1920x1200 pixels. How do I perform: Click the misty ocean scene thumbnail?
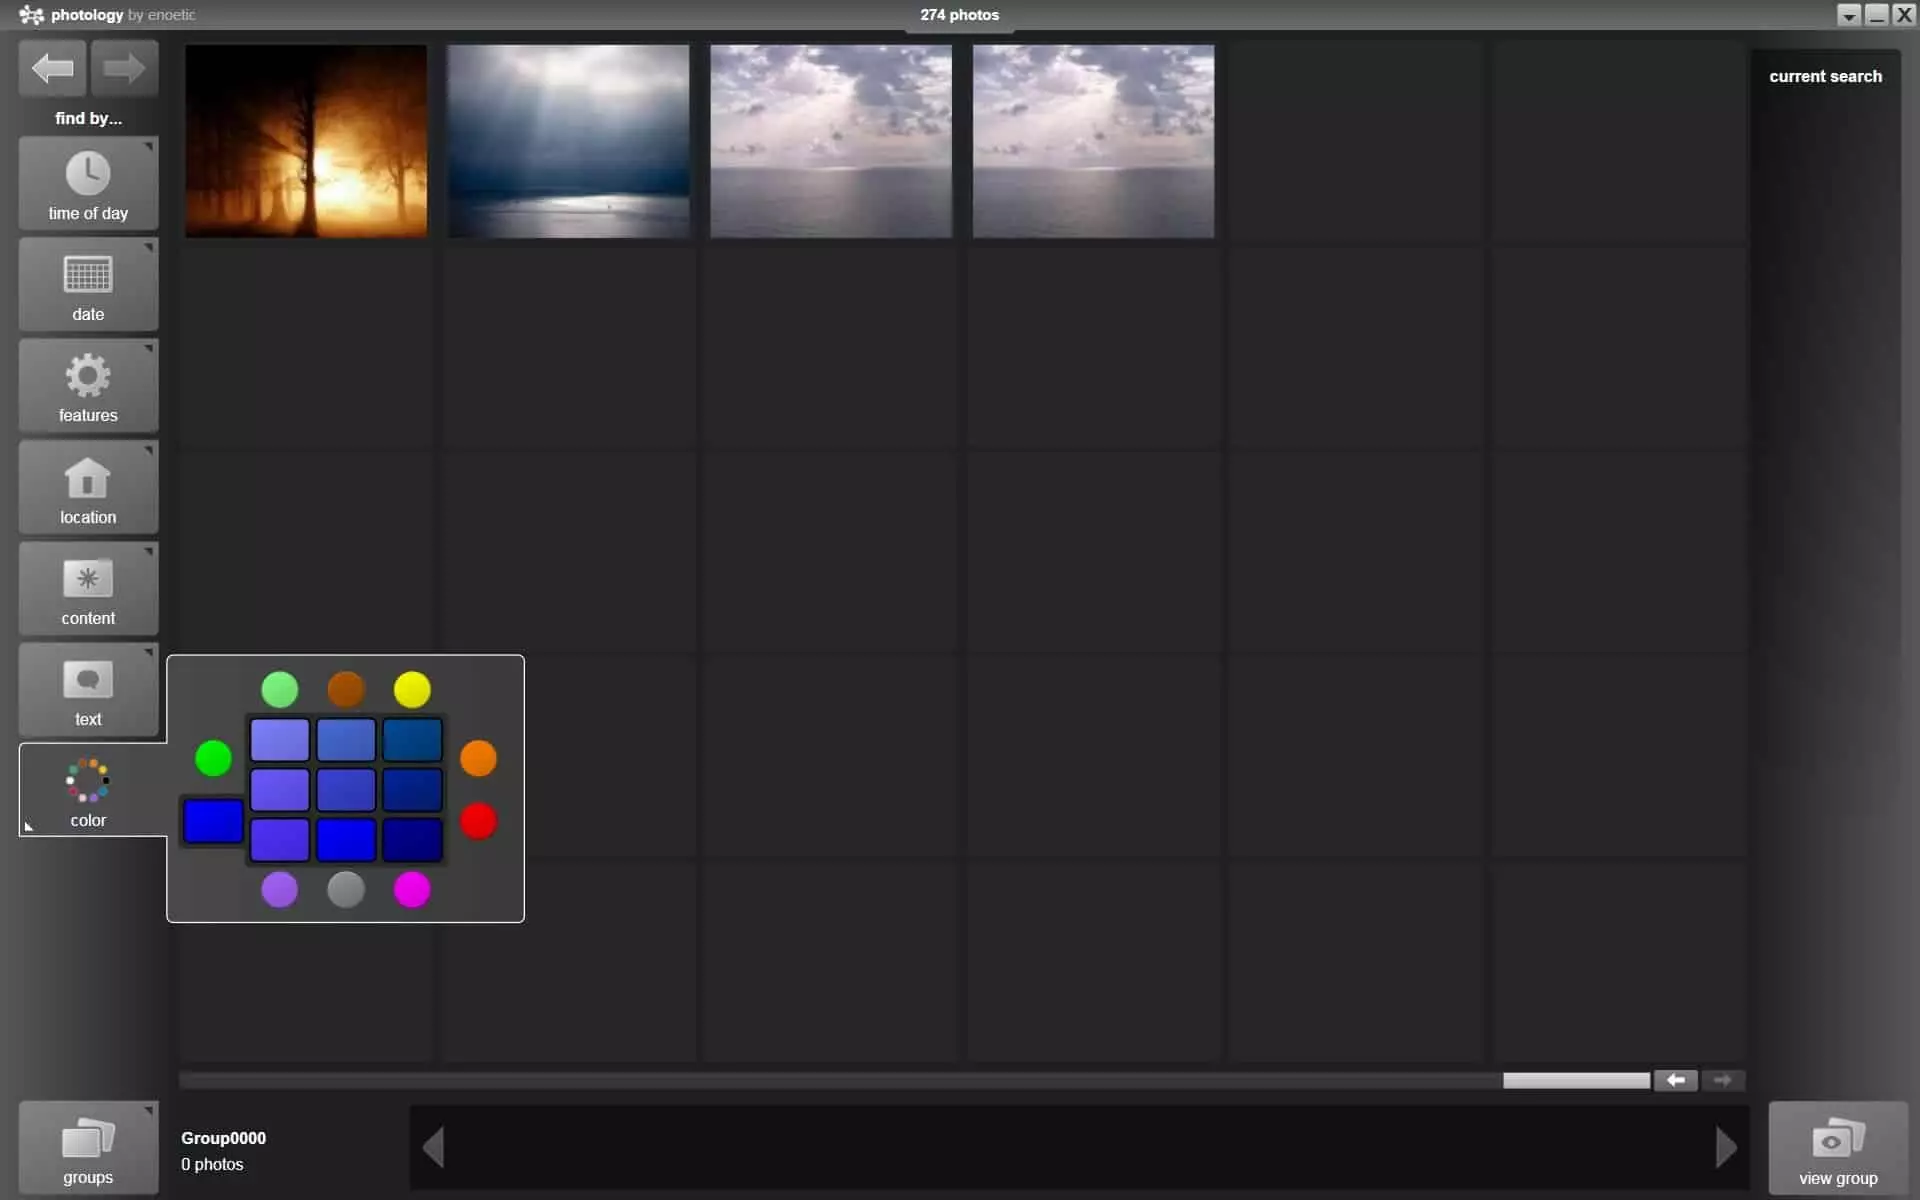pos(568,140)
